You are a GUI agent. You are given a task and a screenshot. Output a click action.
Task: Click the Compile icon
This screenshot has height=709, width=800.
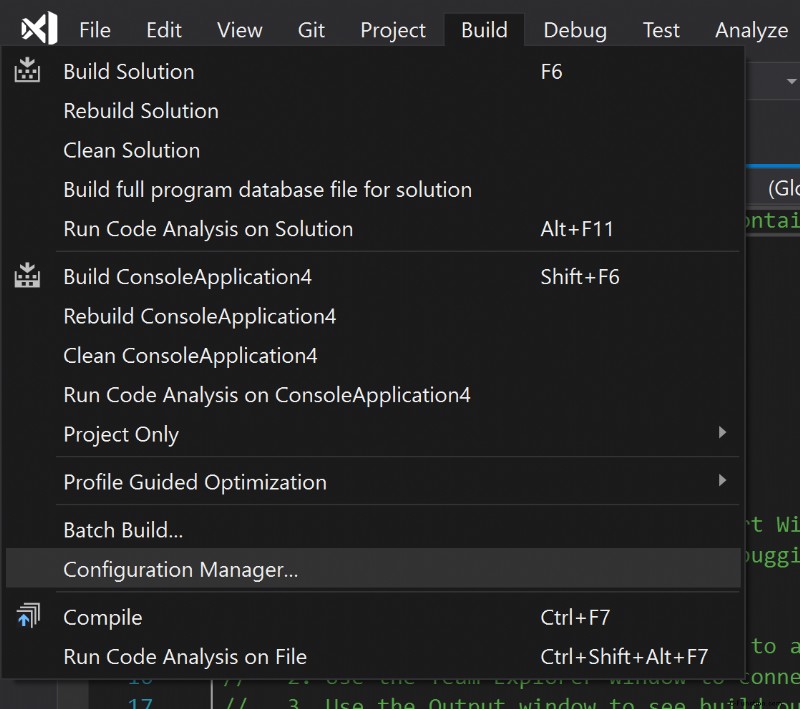pyautogui.click(x=27, y=617)
